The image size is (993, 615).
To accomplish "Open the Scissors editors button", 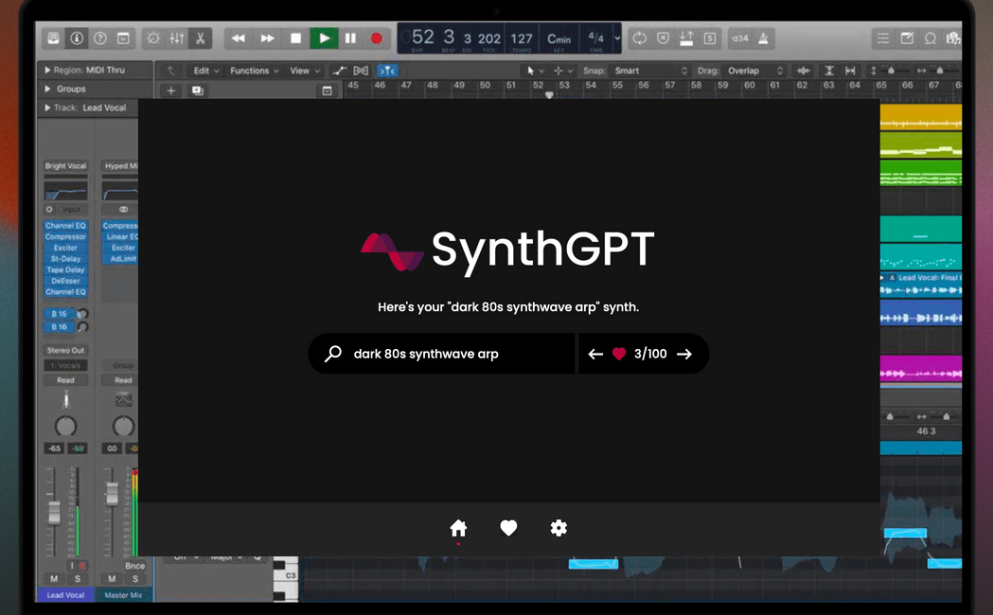I will click(200, 39).
